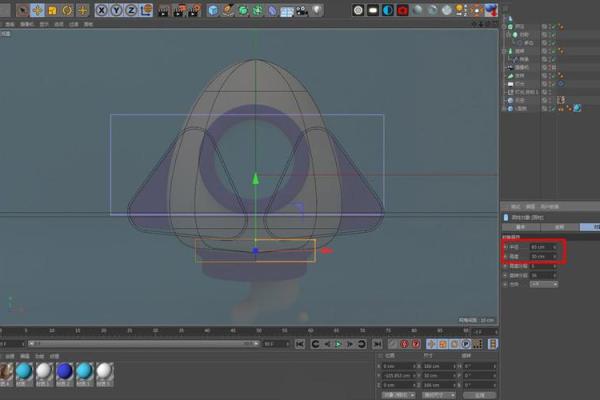Switch to the 基本 (Basic) attribute tab
600x400 pixels.
(518, 227)
